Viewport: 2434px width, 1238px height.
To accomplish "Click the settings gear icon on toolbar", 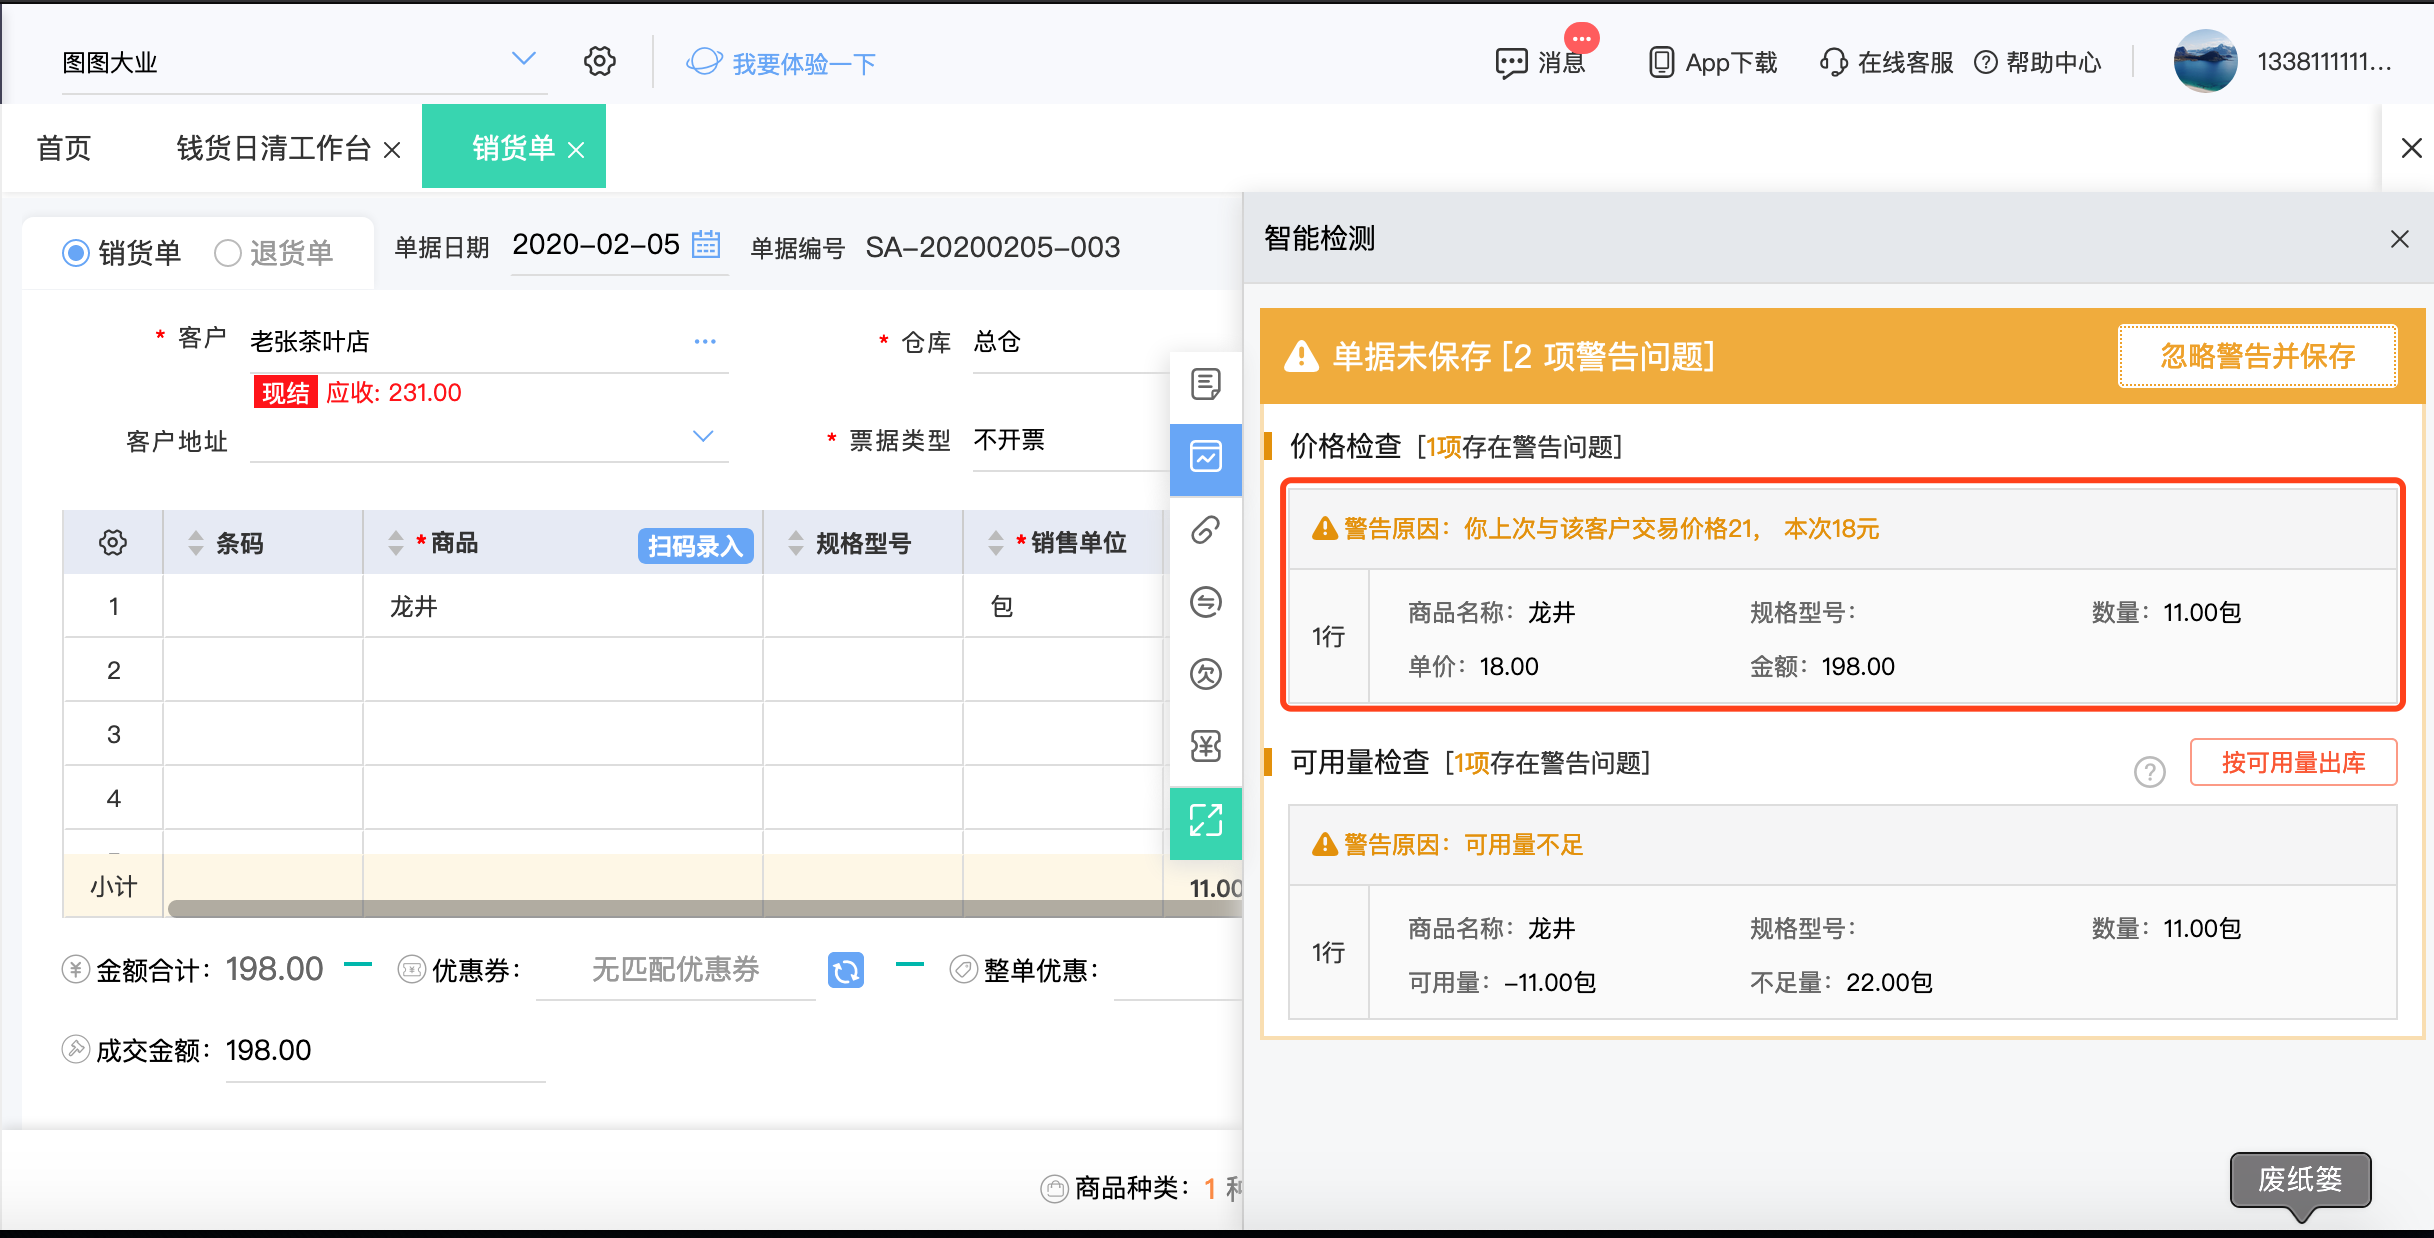I will tap(601, 62).
